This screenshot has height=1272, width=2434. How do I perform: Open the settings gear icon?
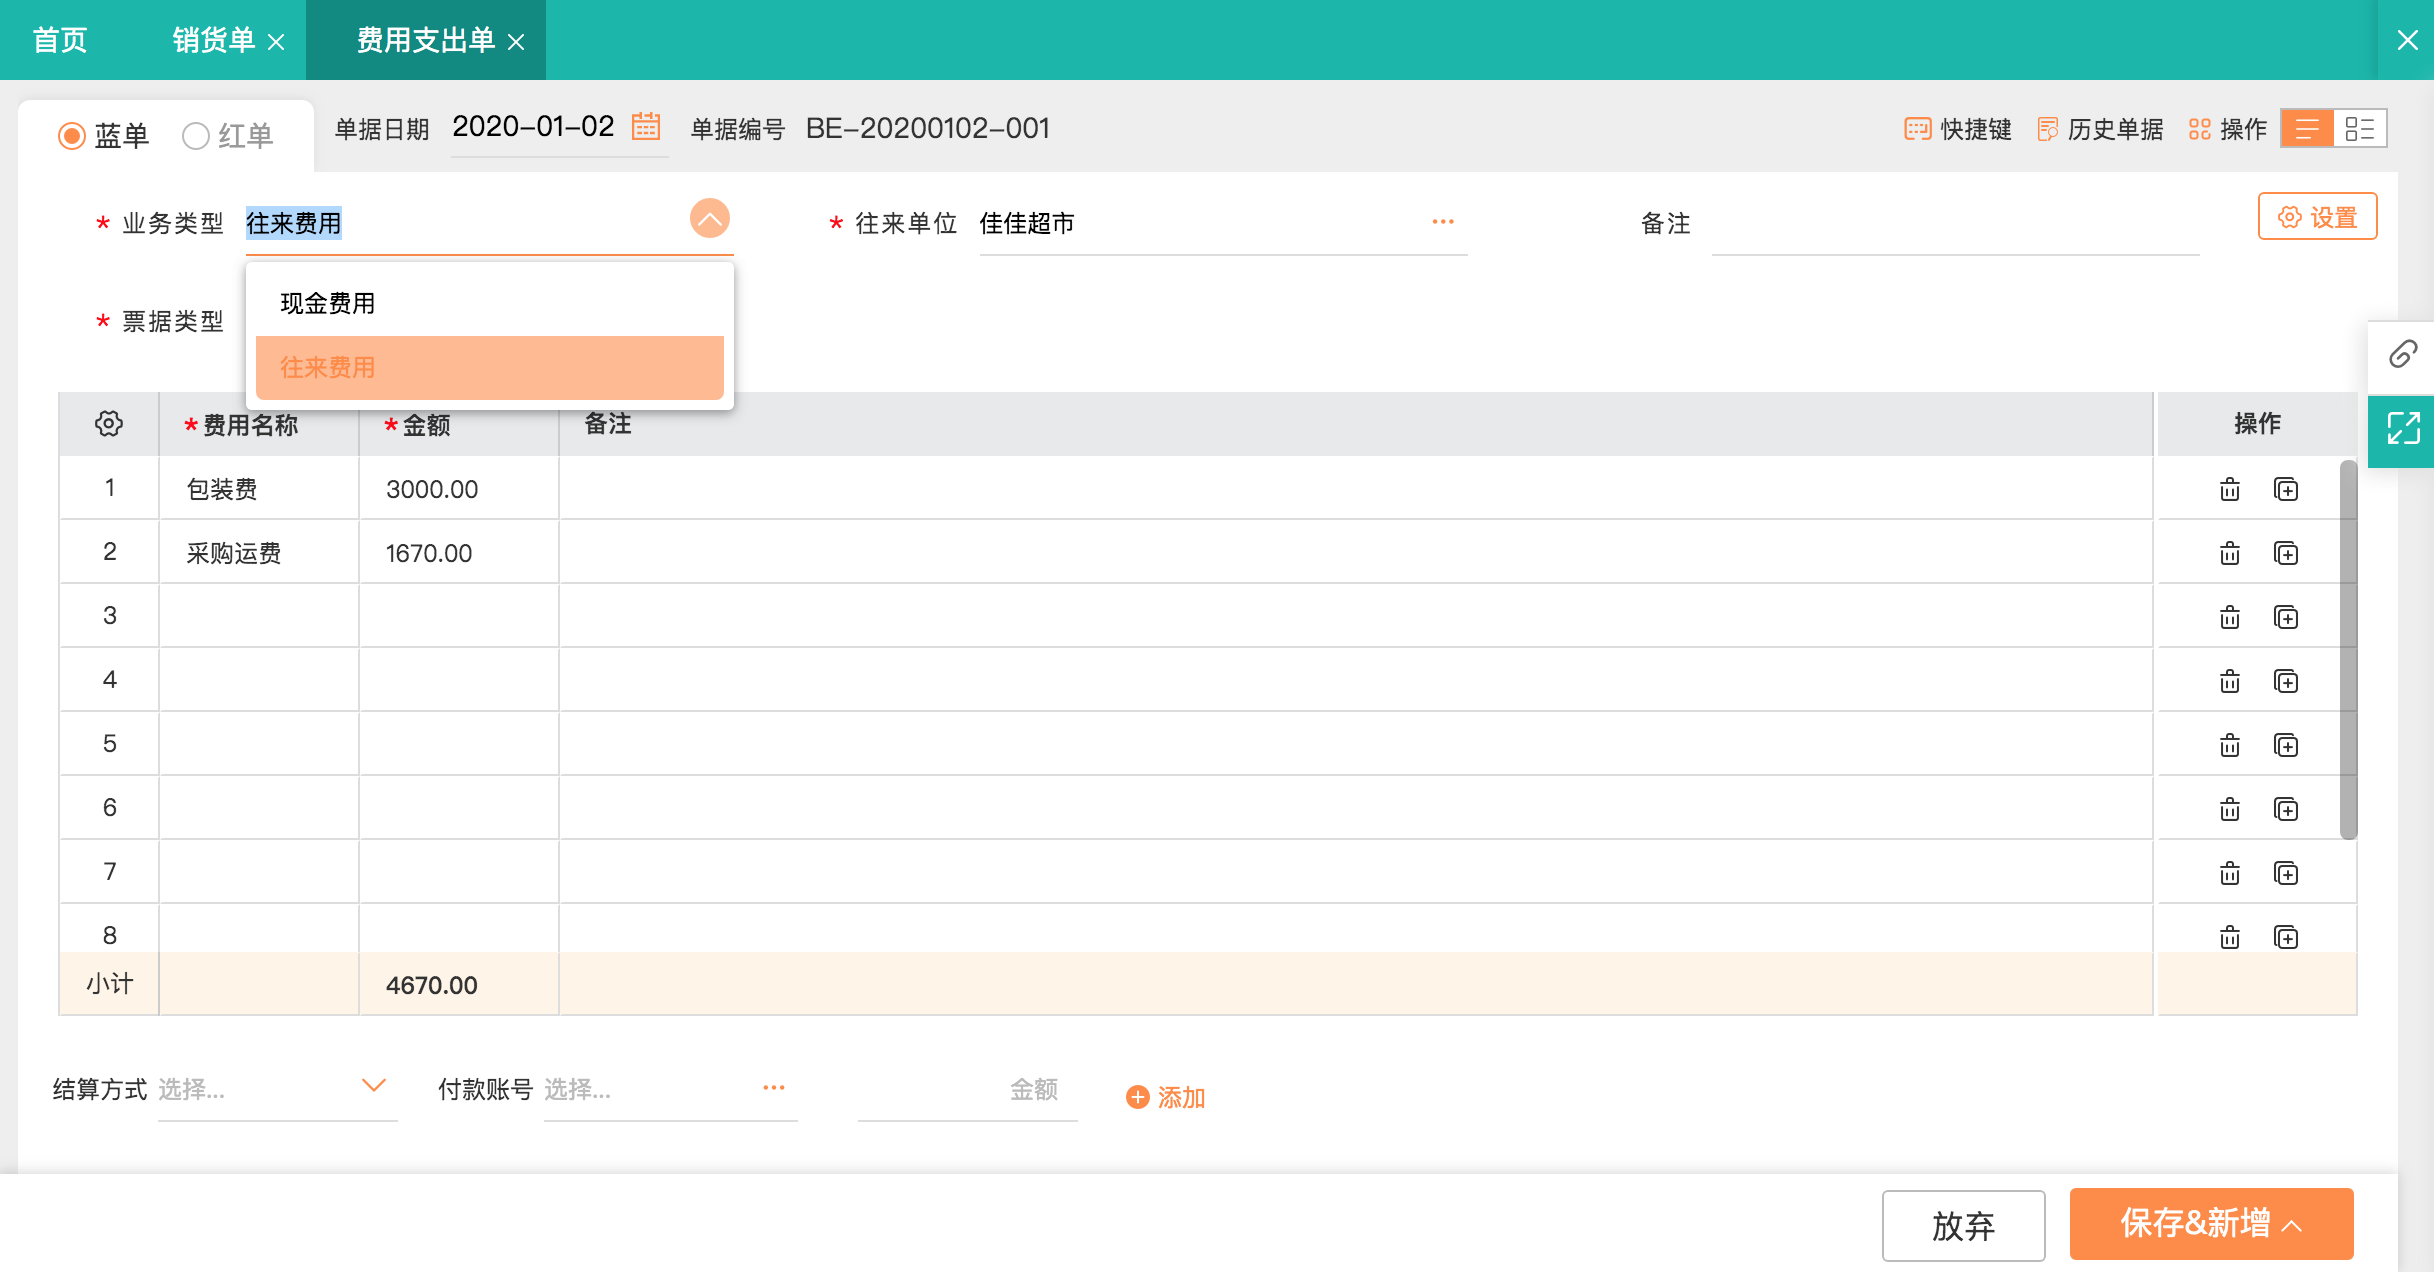(x=109, y=423)
